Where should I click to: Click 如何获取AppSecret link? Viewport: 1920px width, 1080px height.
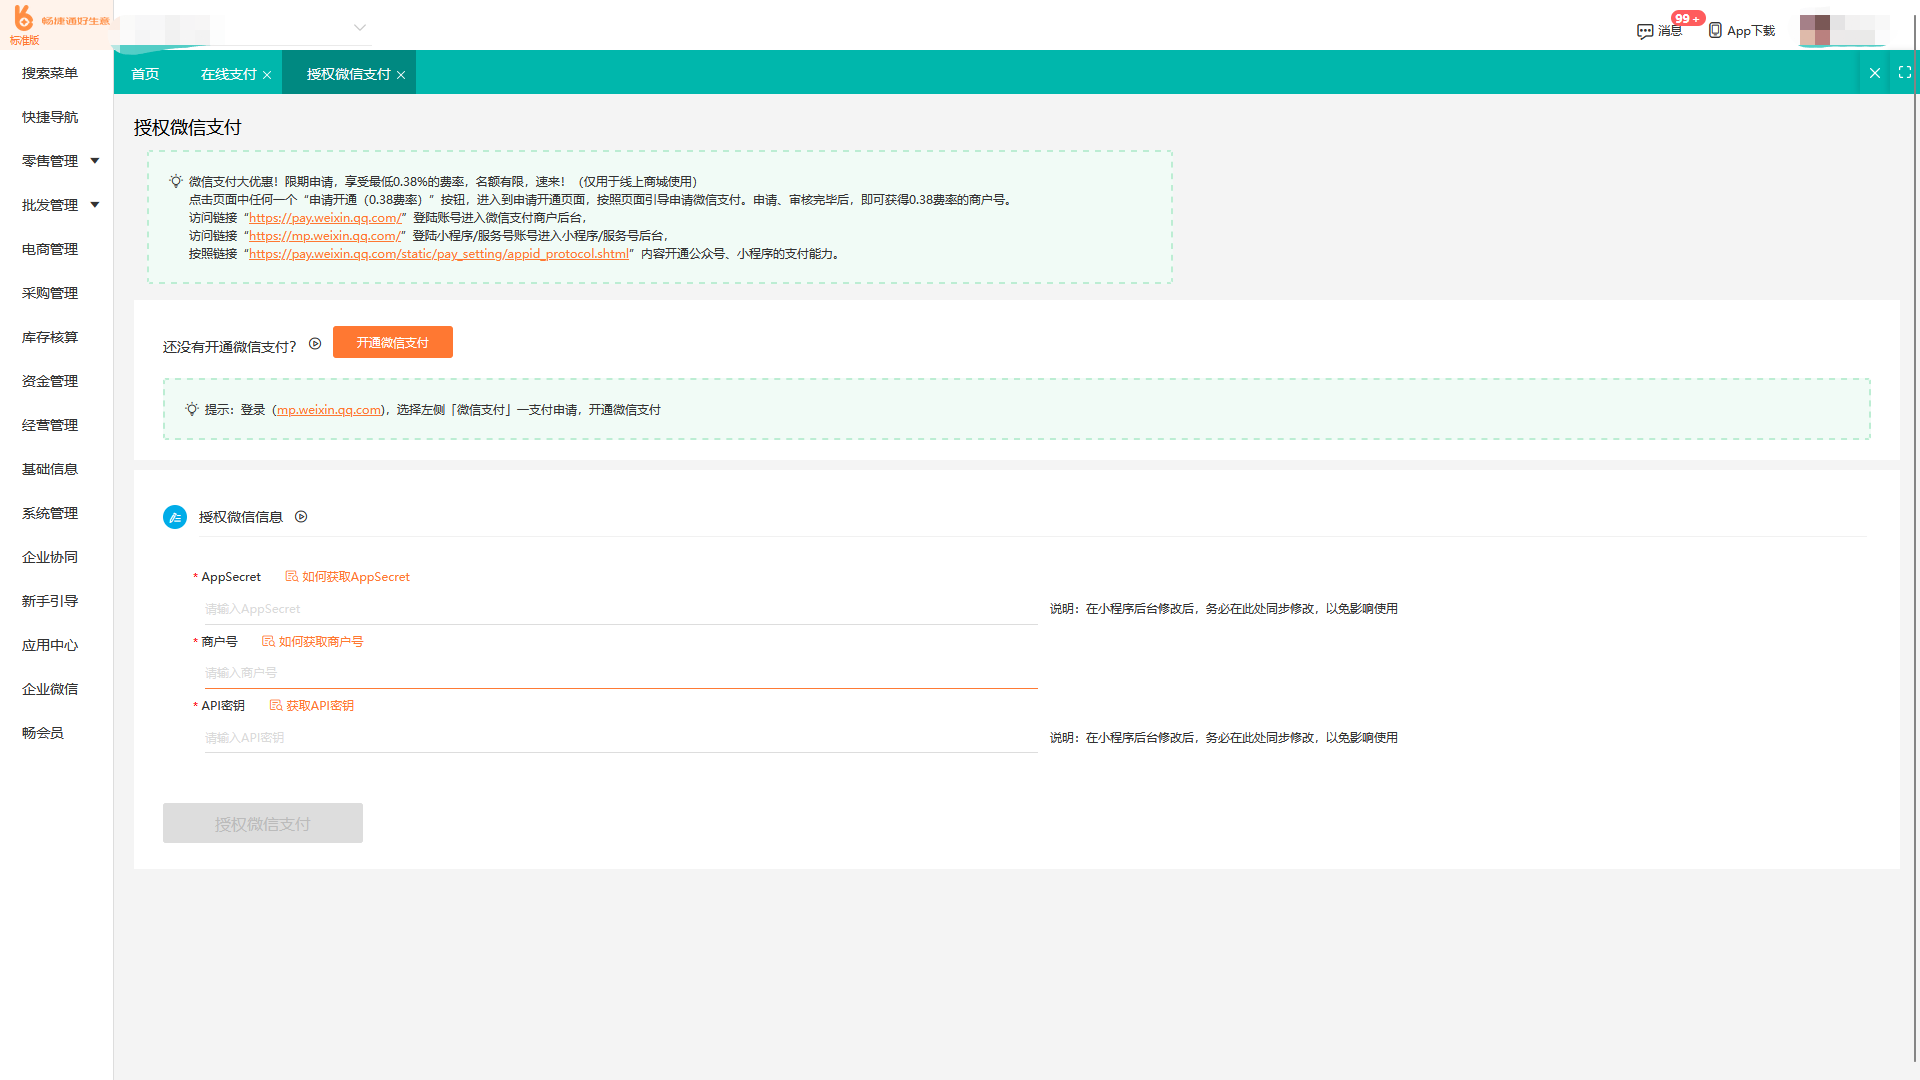coord(347,576)
